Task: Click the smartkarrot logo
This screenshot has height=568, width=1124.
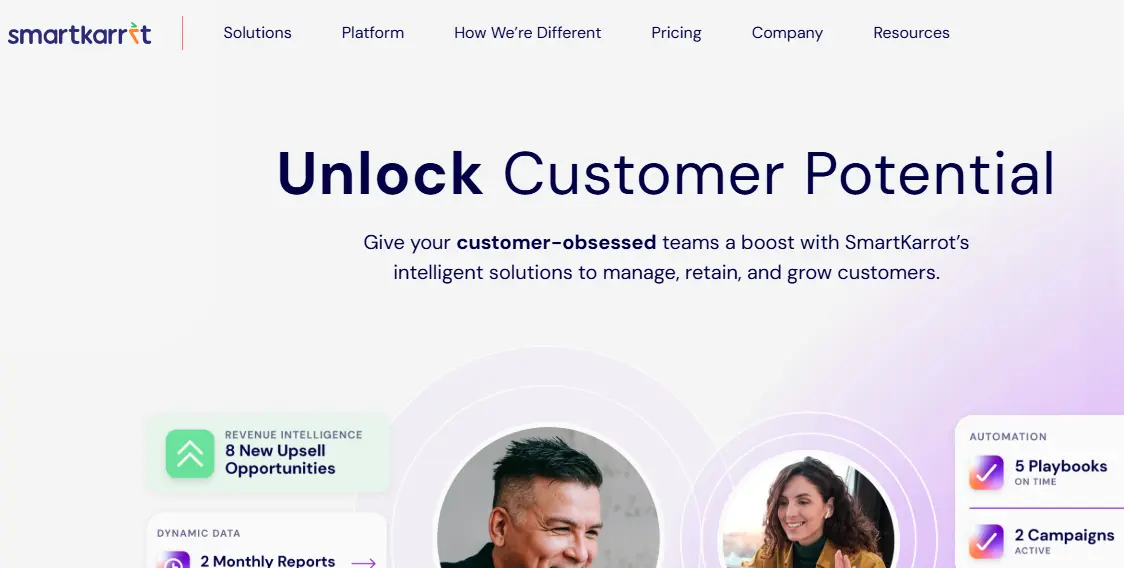Action: (80, 33)
